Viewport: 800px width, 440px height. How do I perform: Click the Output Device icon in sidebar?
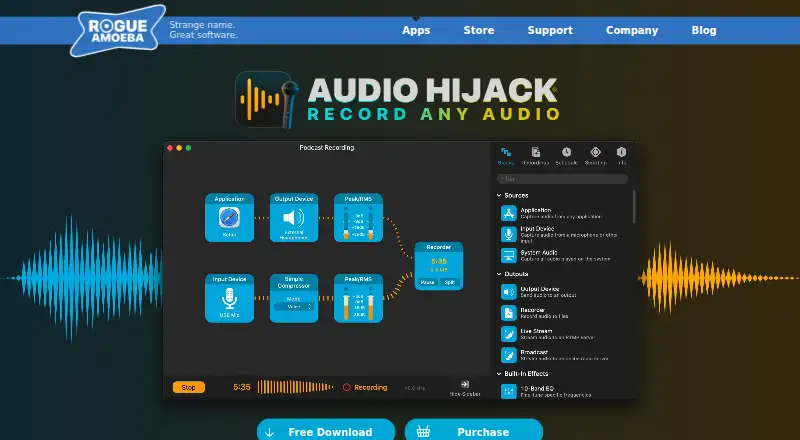509,291
